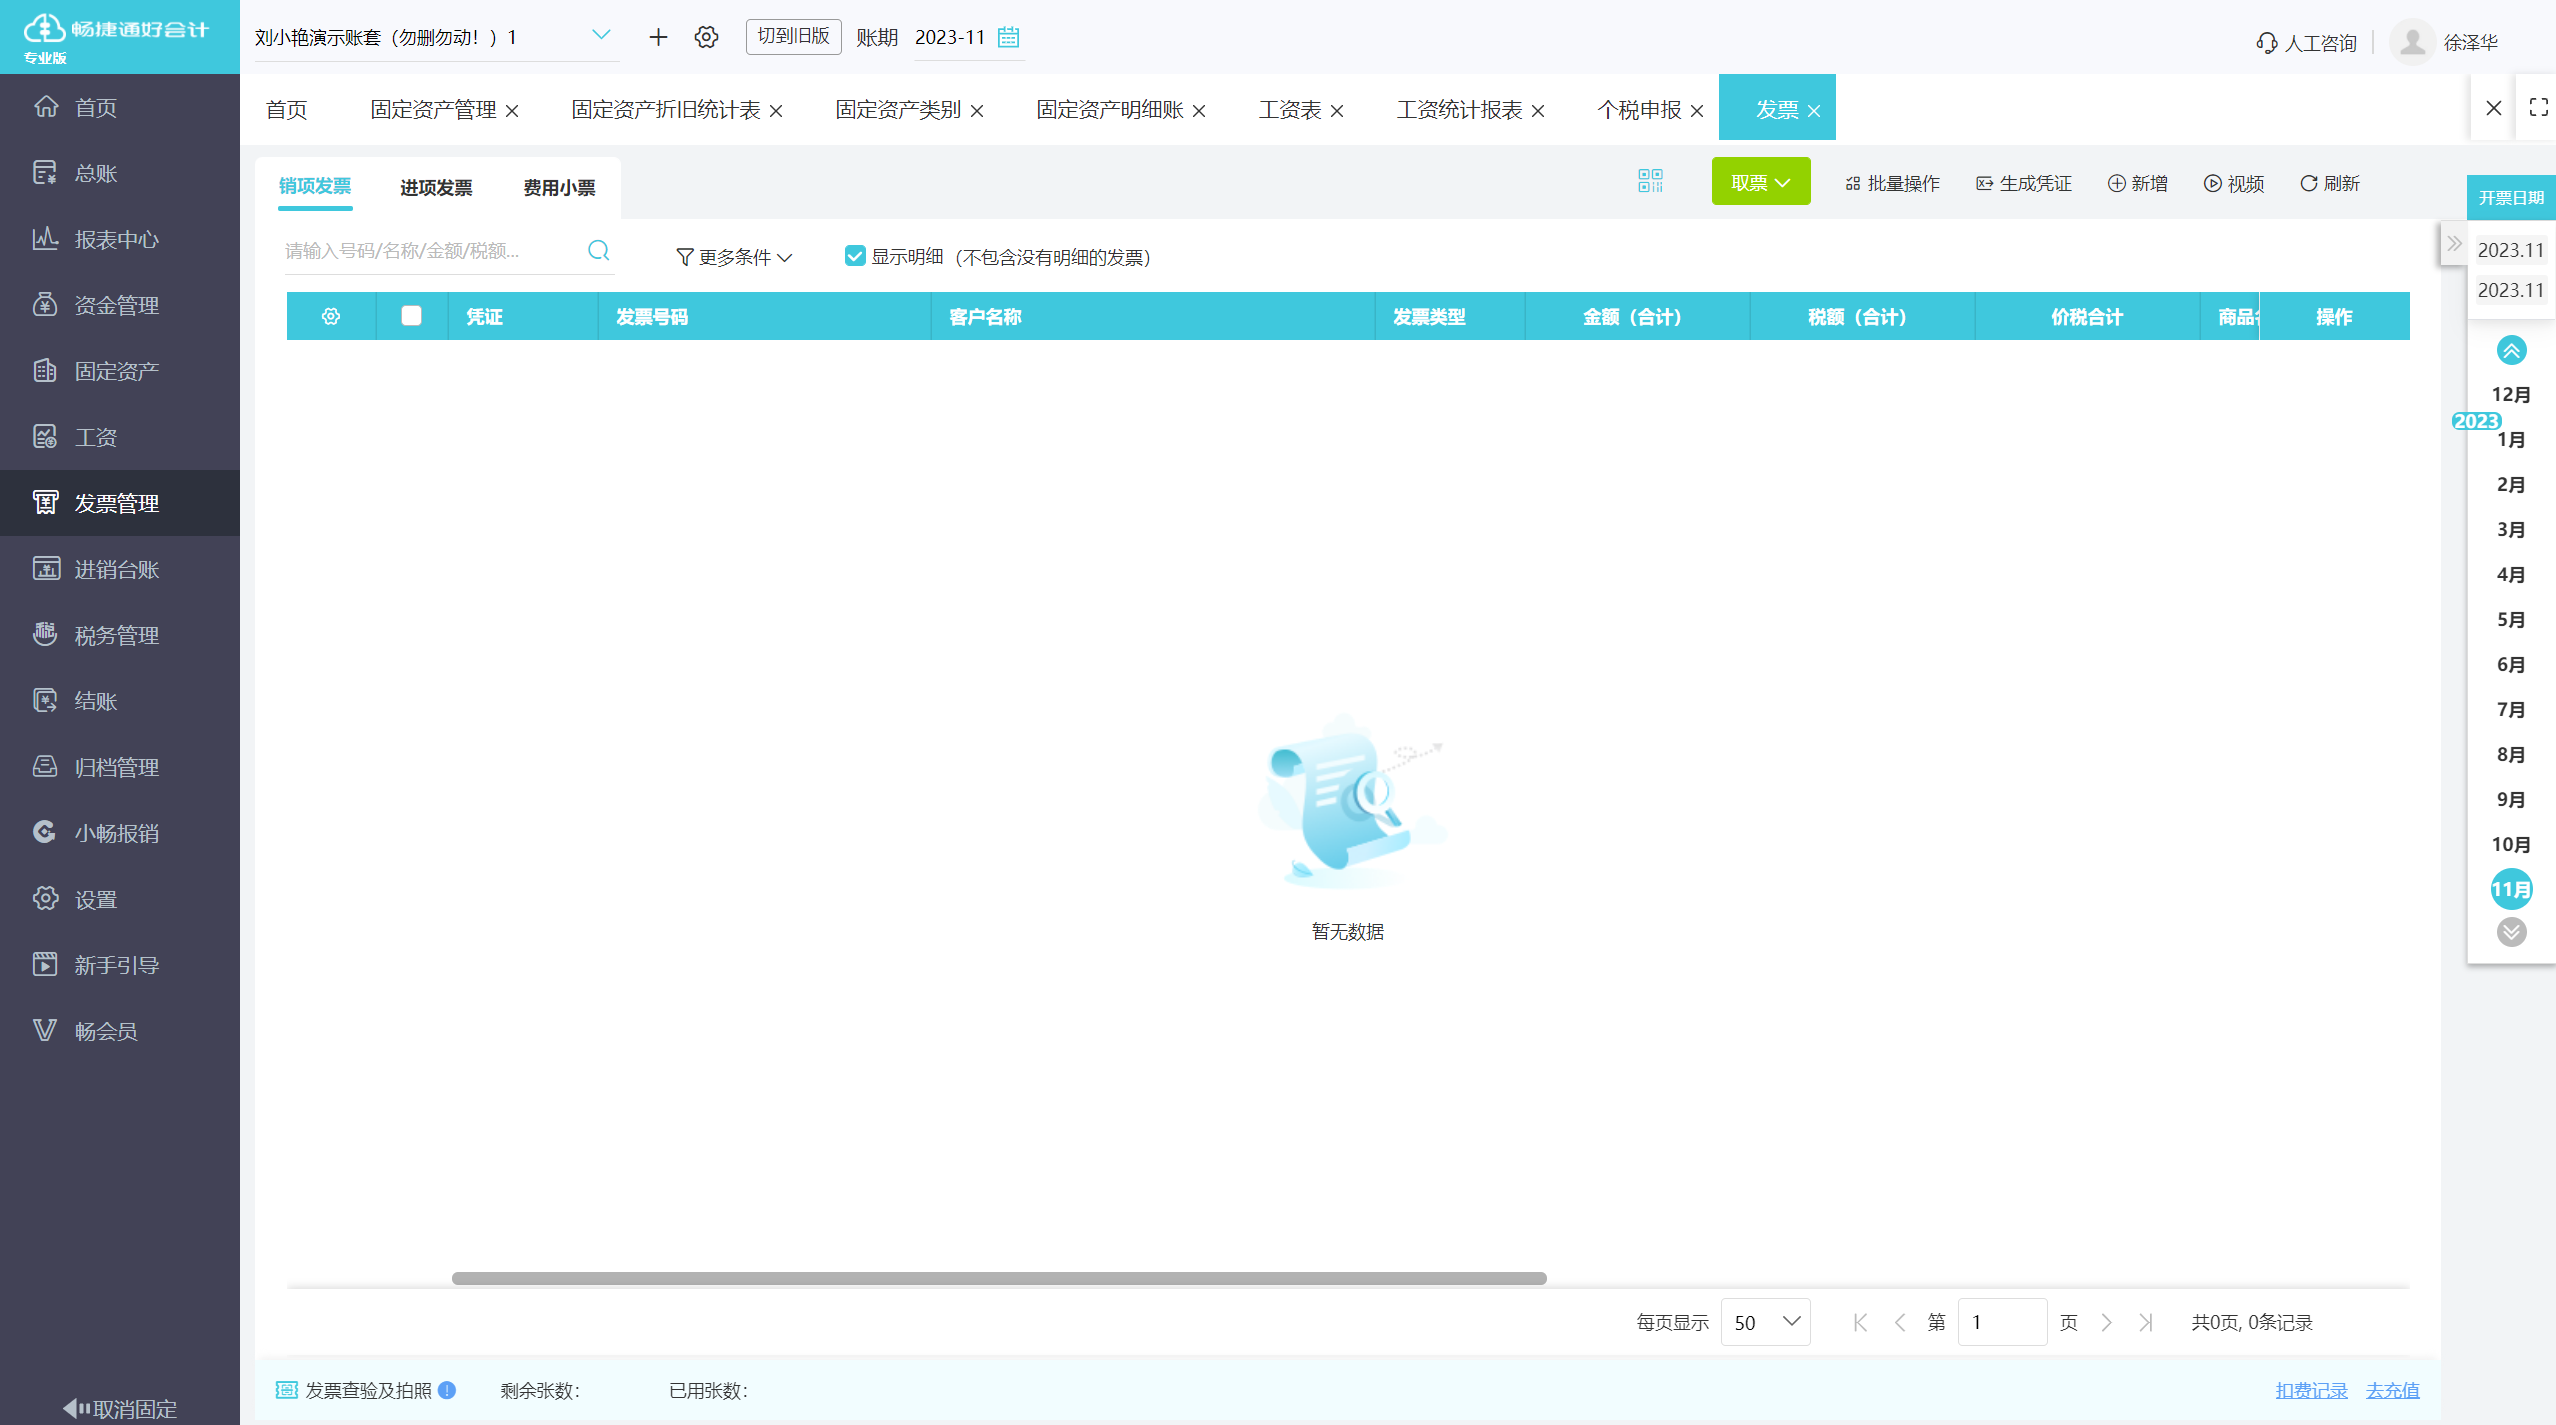Image resolution: width=2556 pixels, height=1425 pixels.
Task: Open 发票管理 sidebar icon
Action: [47, 502]
